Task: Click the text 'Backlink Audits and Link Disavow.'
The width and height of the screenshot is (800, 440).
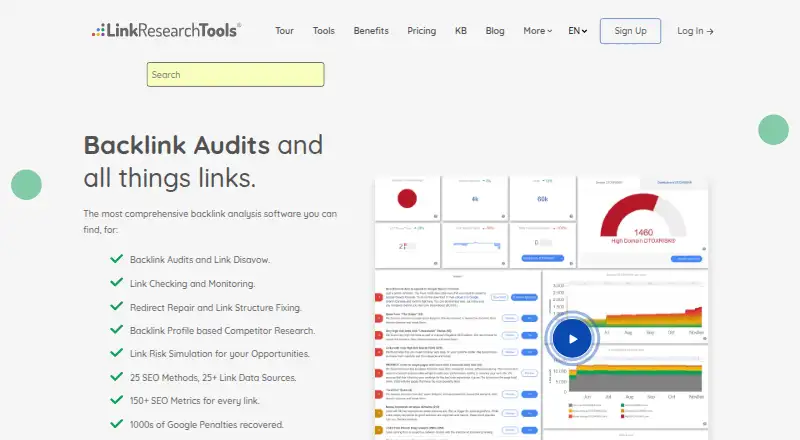Action: 200,260
